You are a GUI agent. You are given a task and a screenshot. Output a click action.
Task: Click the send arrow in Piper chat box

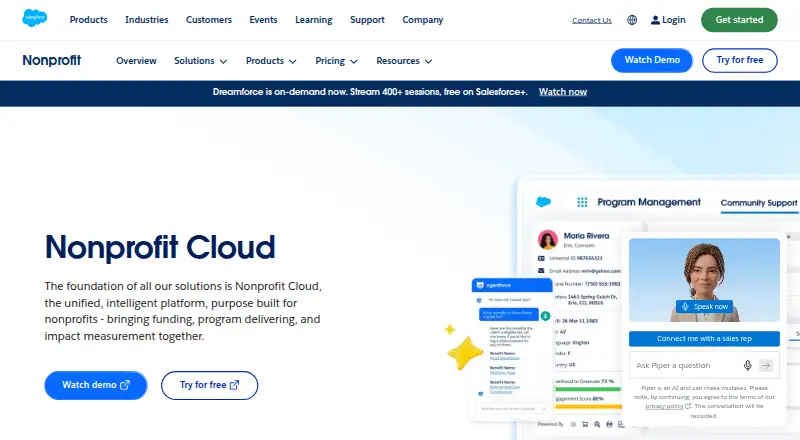pyautogui.click(x=766, y=365)
